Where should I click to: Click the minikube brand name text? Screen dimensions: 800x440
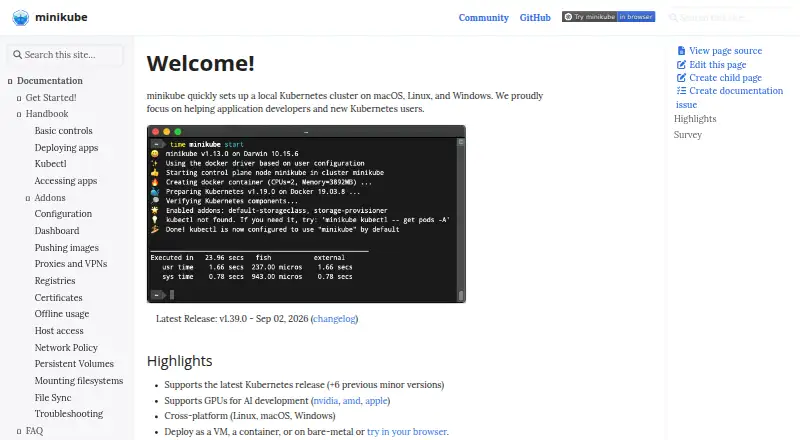pyautogui.click(x=61, y=17)
